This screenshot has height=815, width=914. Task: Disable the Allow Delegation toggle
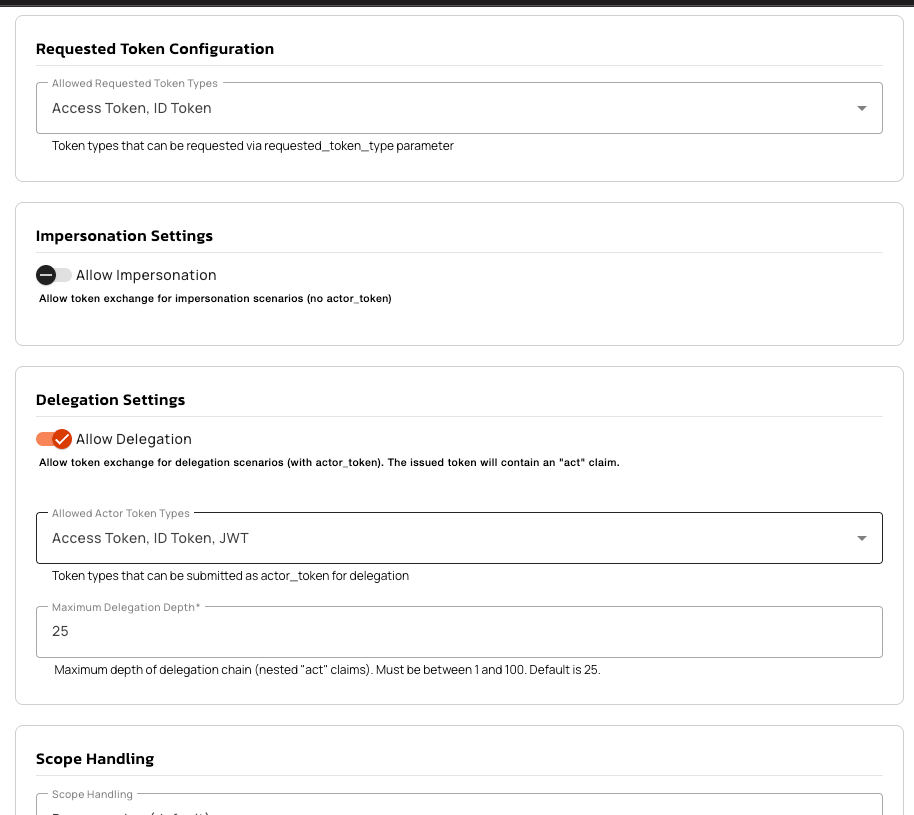tap(53, 438)
